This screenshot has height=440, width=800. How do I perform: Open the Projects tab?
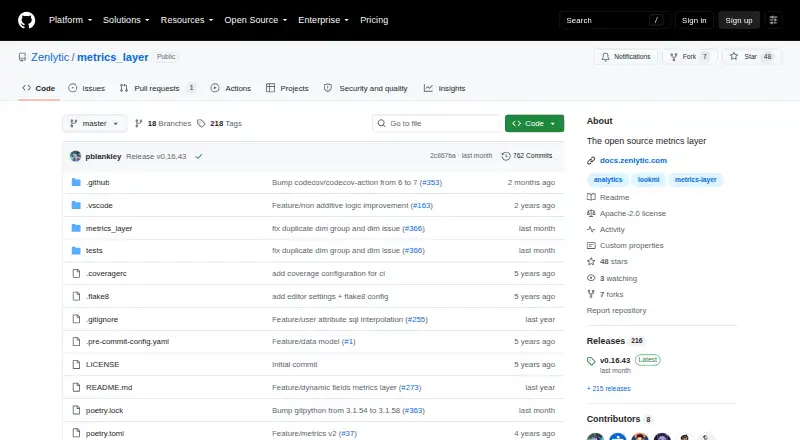(287, 88)
